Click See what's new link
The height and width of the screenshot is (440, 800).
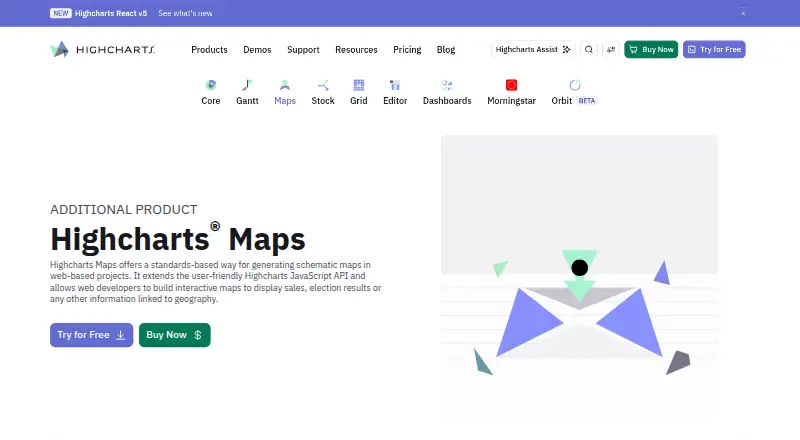coord(185,13)
